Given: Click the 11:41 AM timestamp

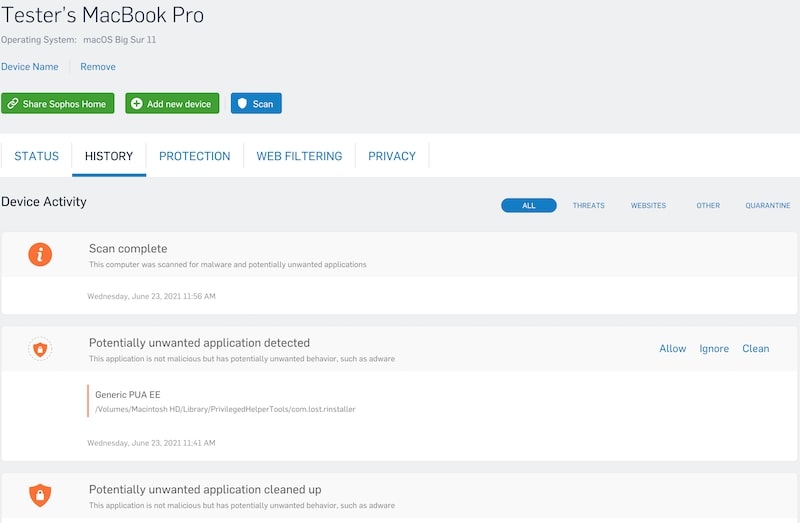Looking at the screenshot, I should click(152, 443).
